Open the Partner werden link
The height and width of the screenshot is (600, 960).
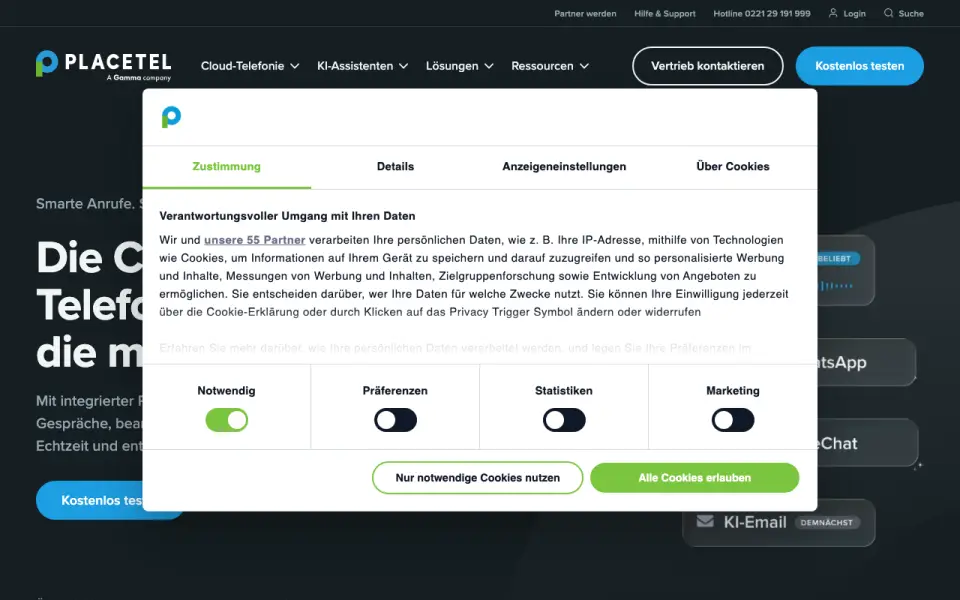[585, 13]
